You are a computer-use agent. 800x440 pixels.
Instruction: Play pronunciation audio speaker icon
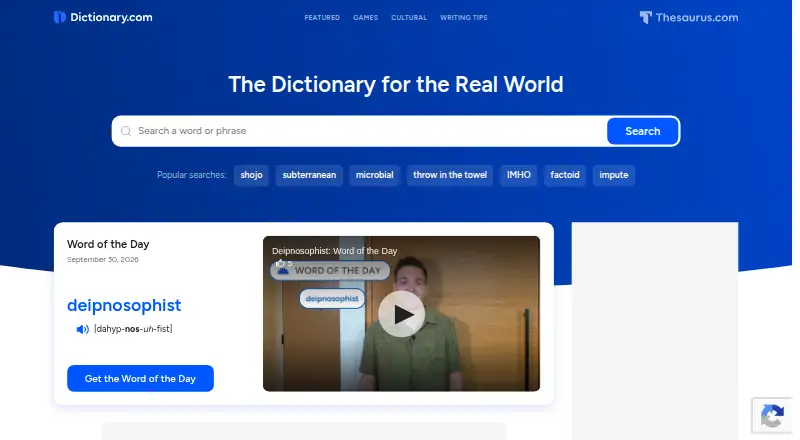[x=82, y=329]
